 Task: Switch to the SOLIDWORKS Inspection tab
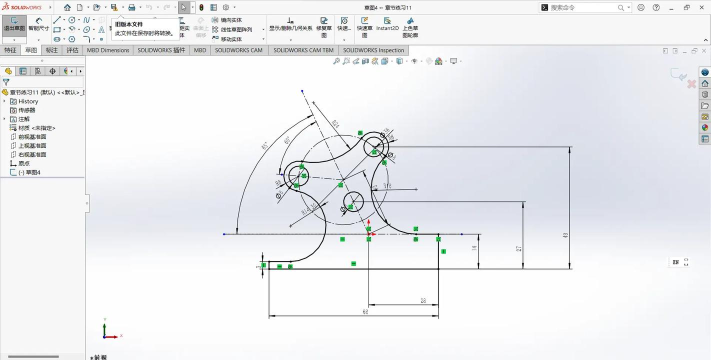click(373, 50)
